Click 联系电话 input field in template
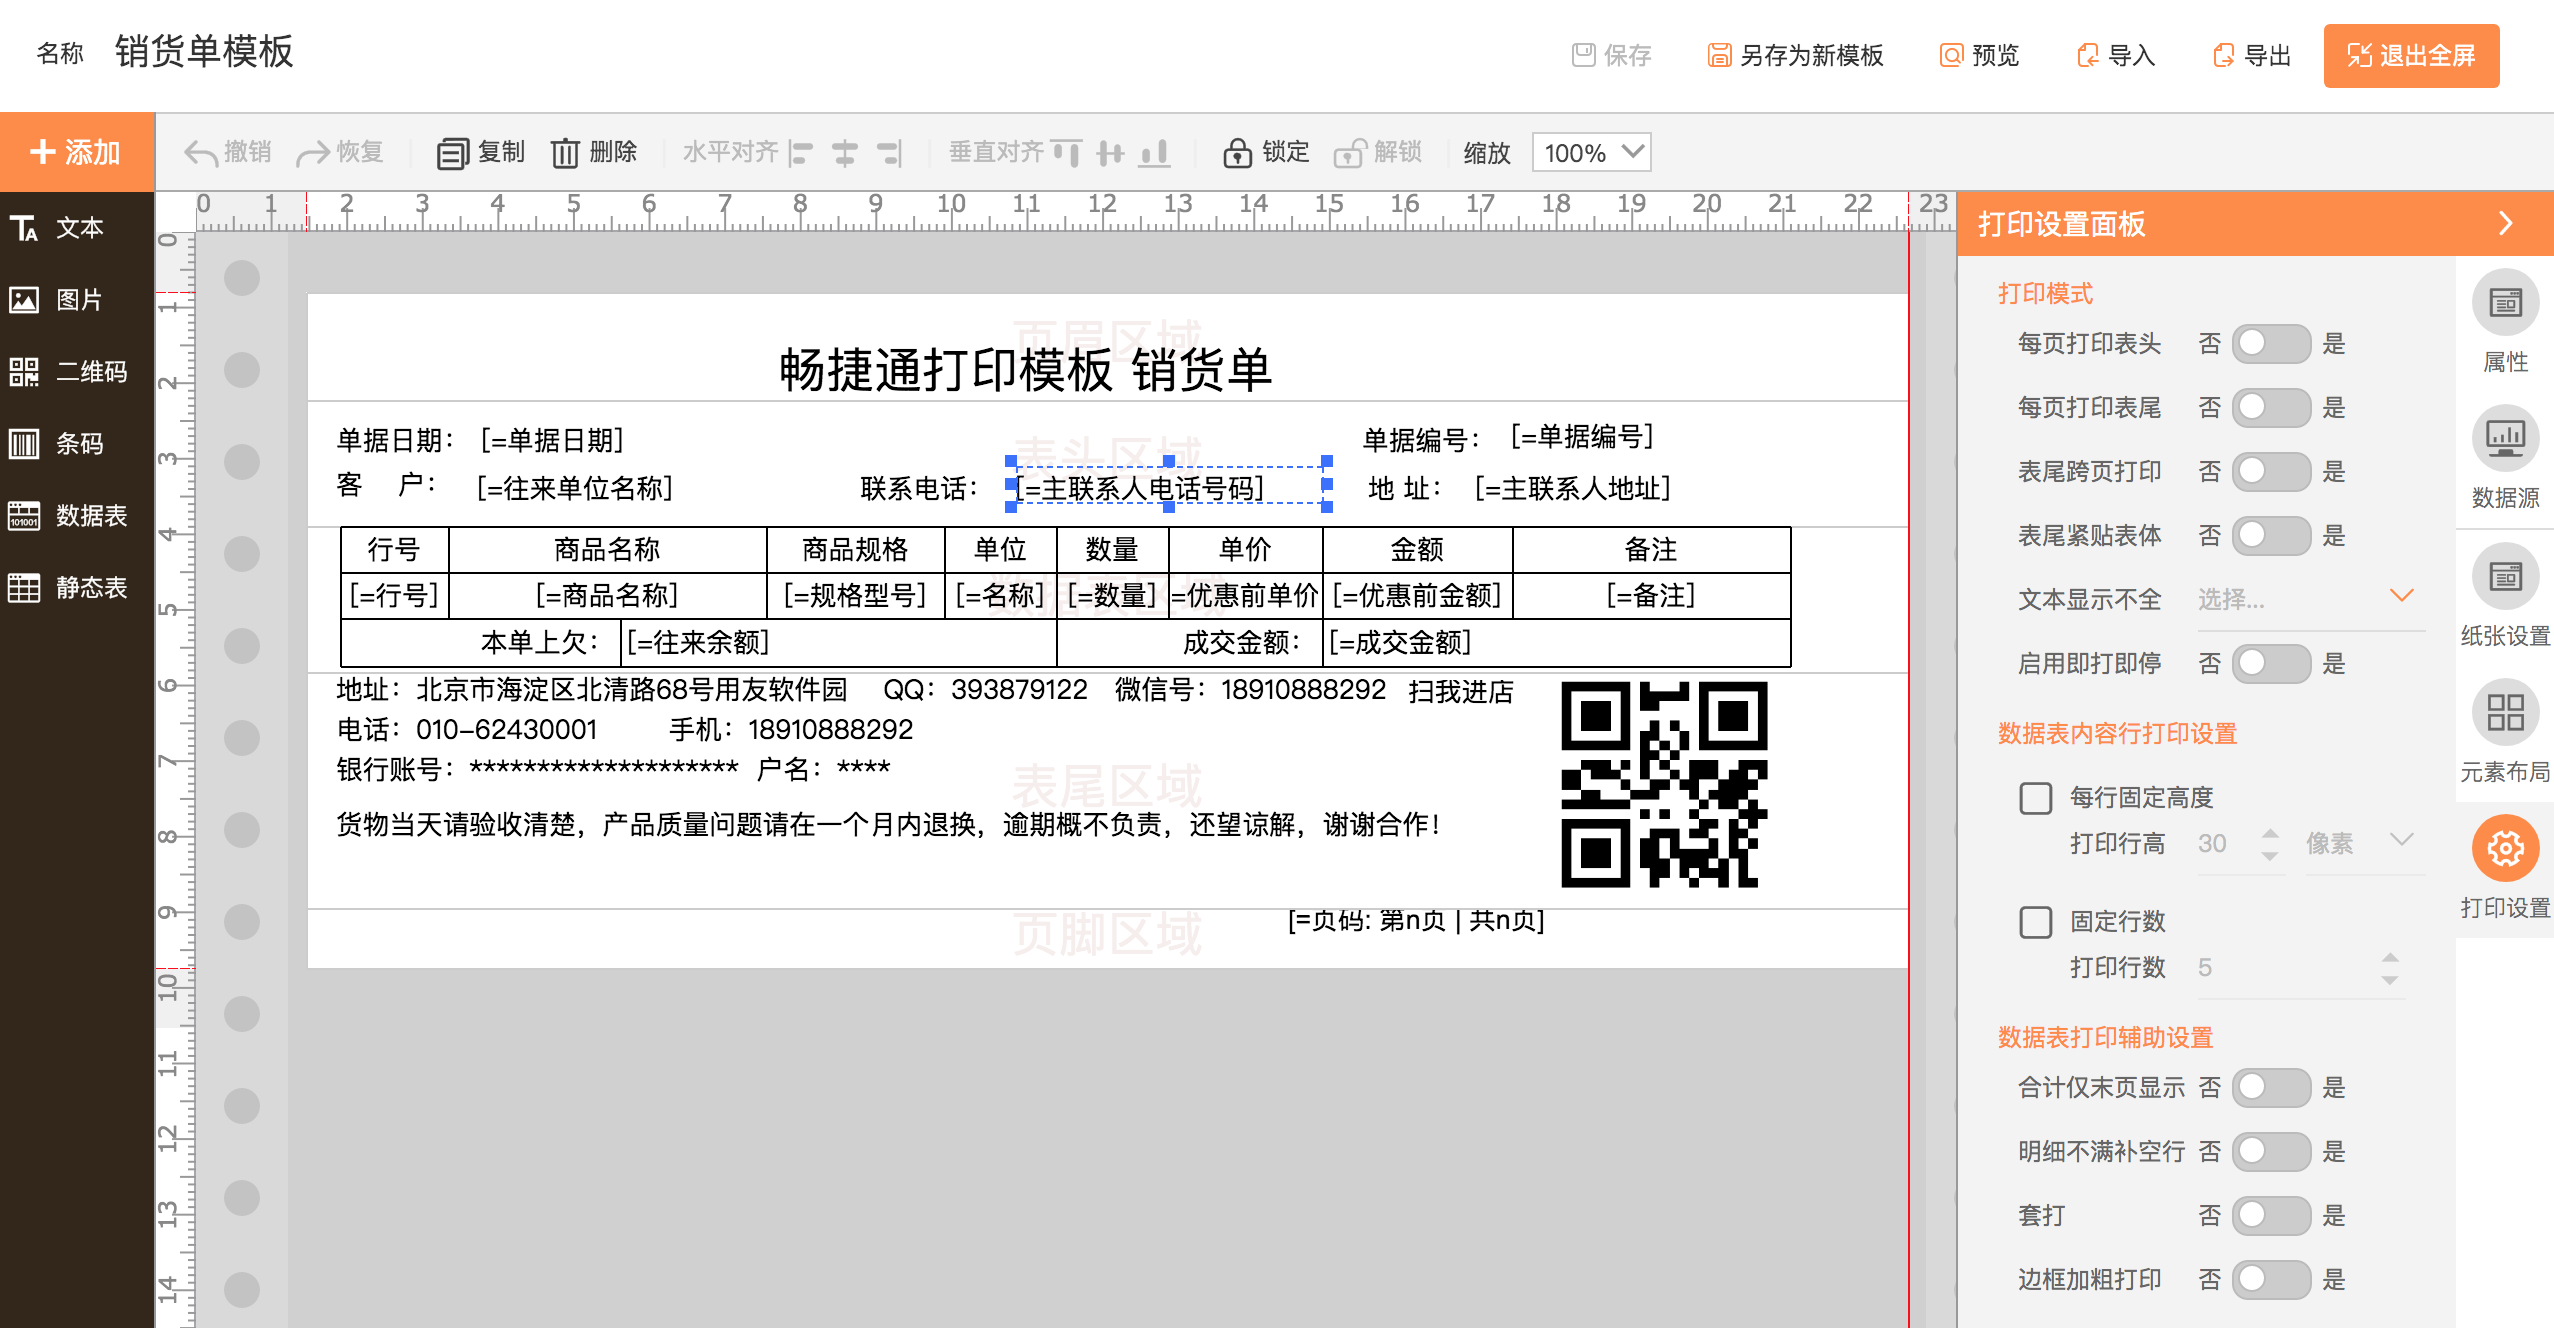 click(1166, 488)
